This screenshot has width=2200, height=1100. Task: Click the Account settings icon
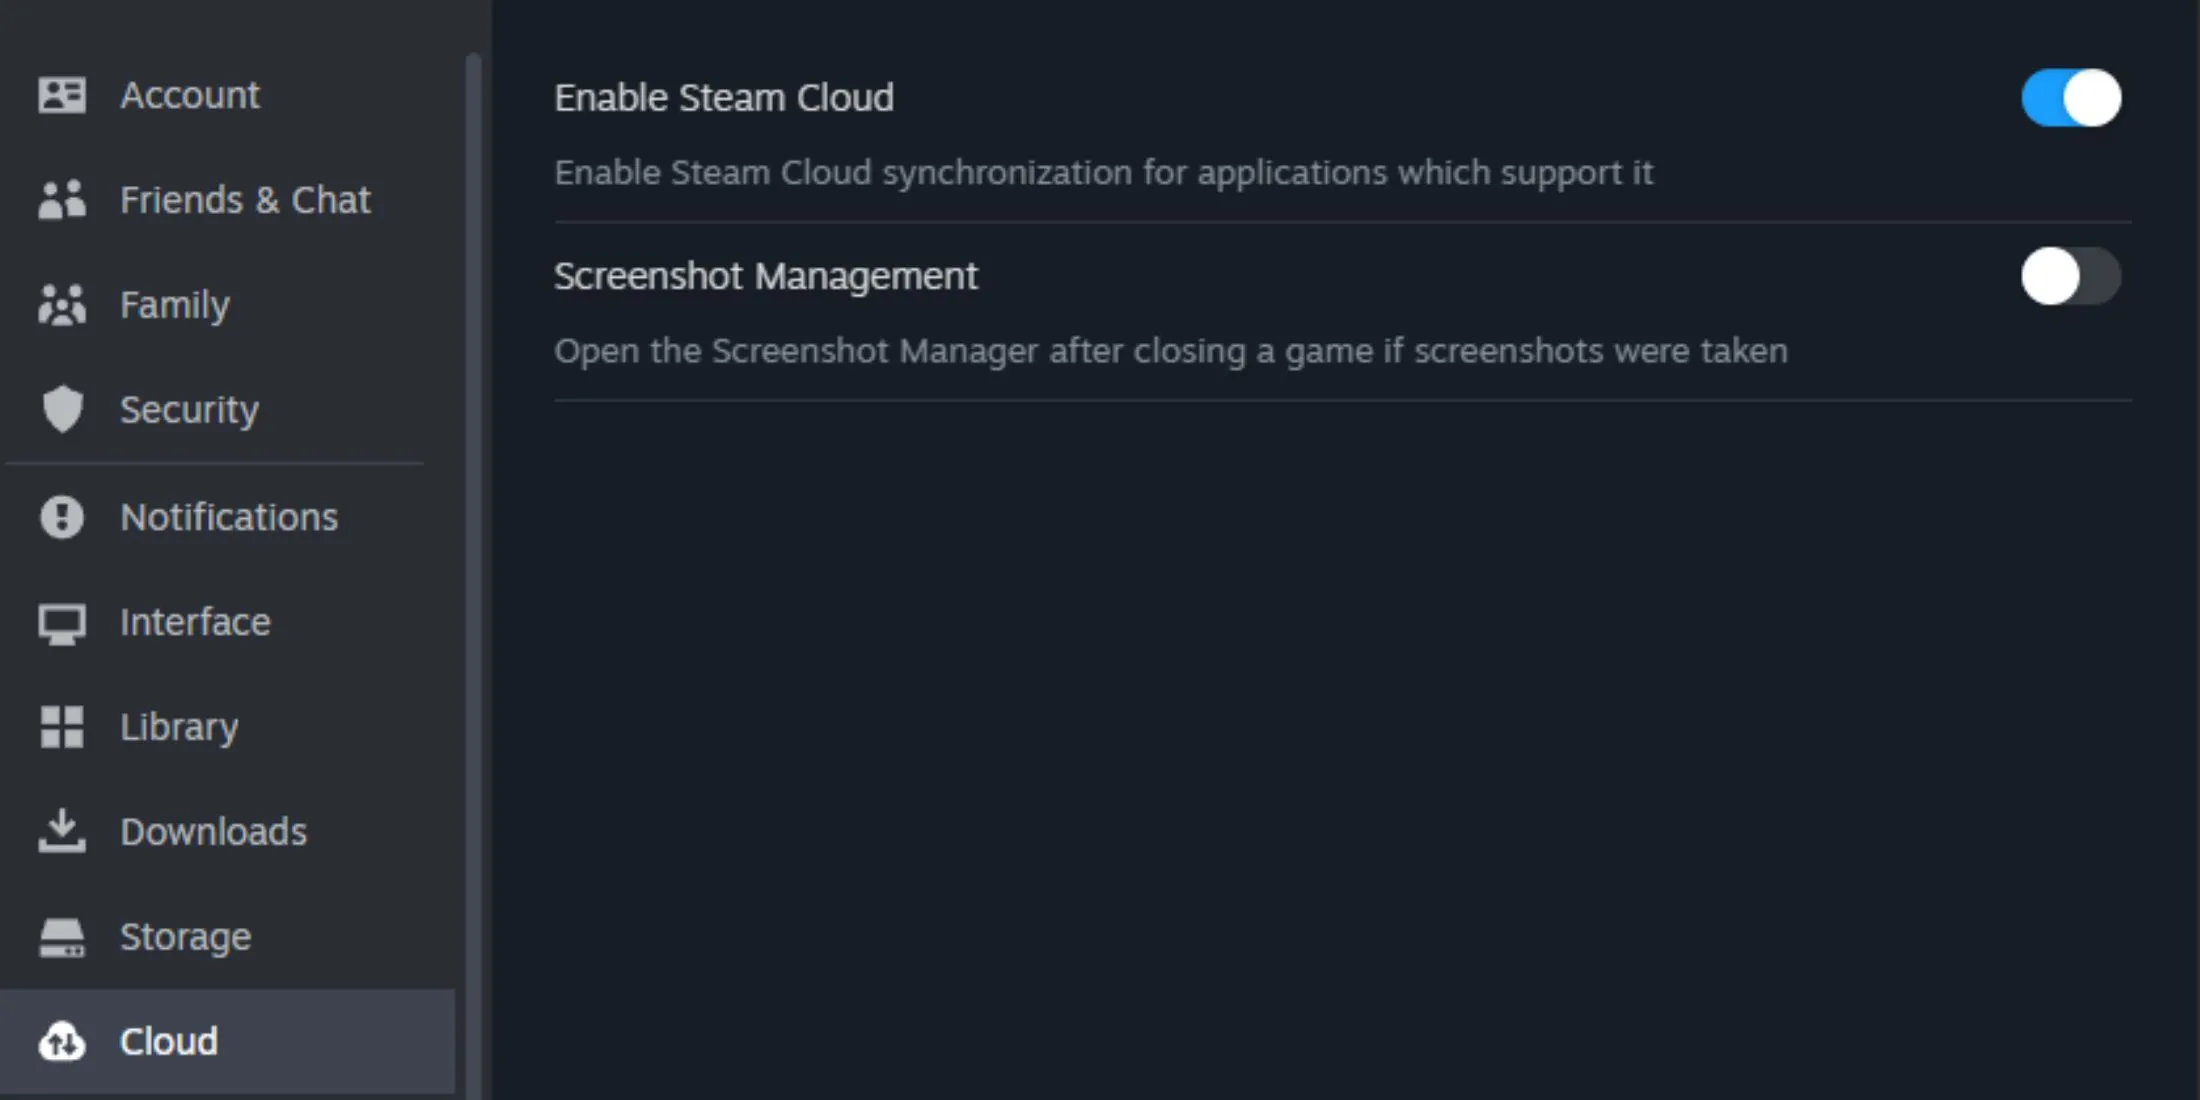(60, 94)
